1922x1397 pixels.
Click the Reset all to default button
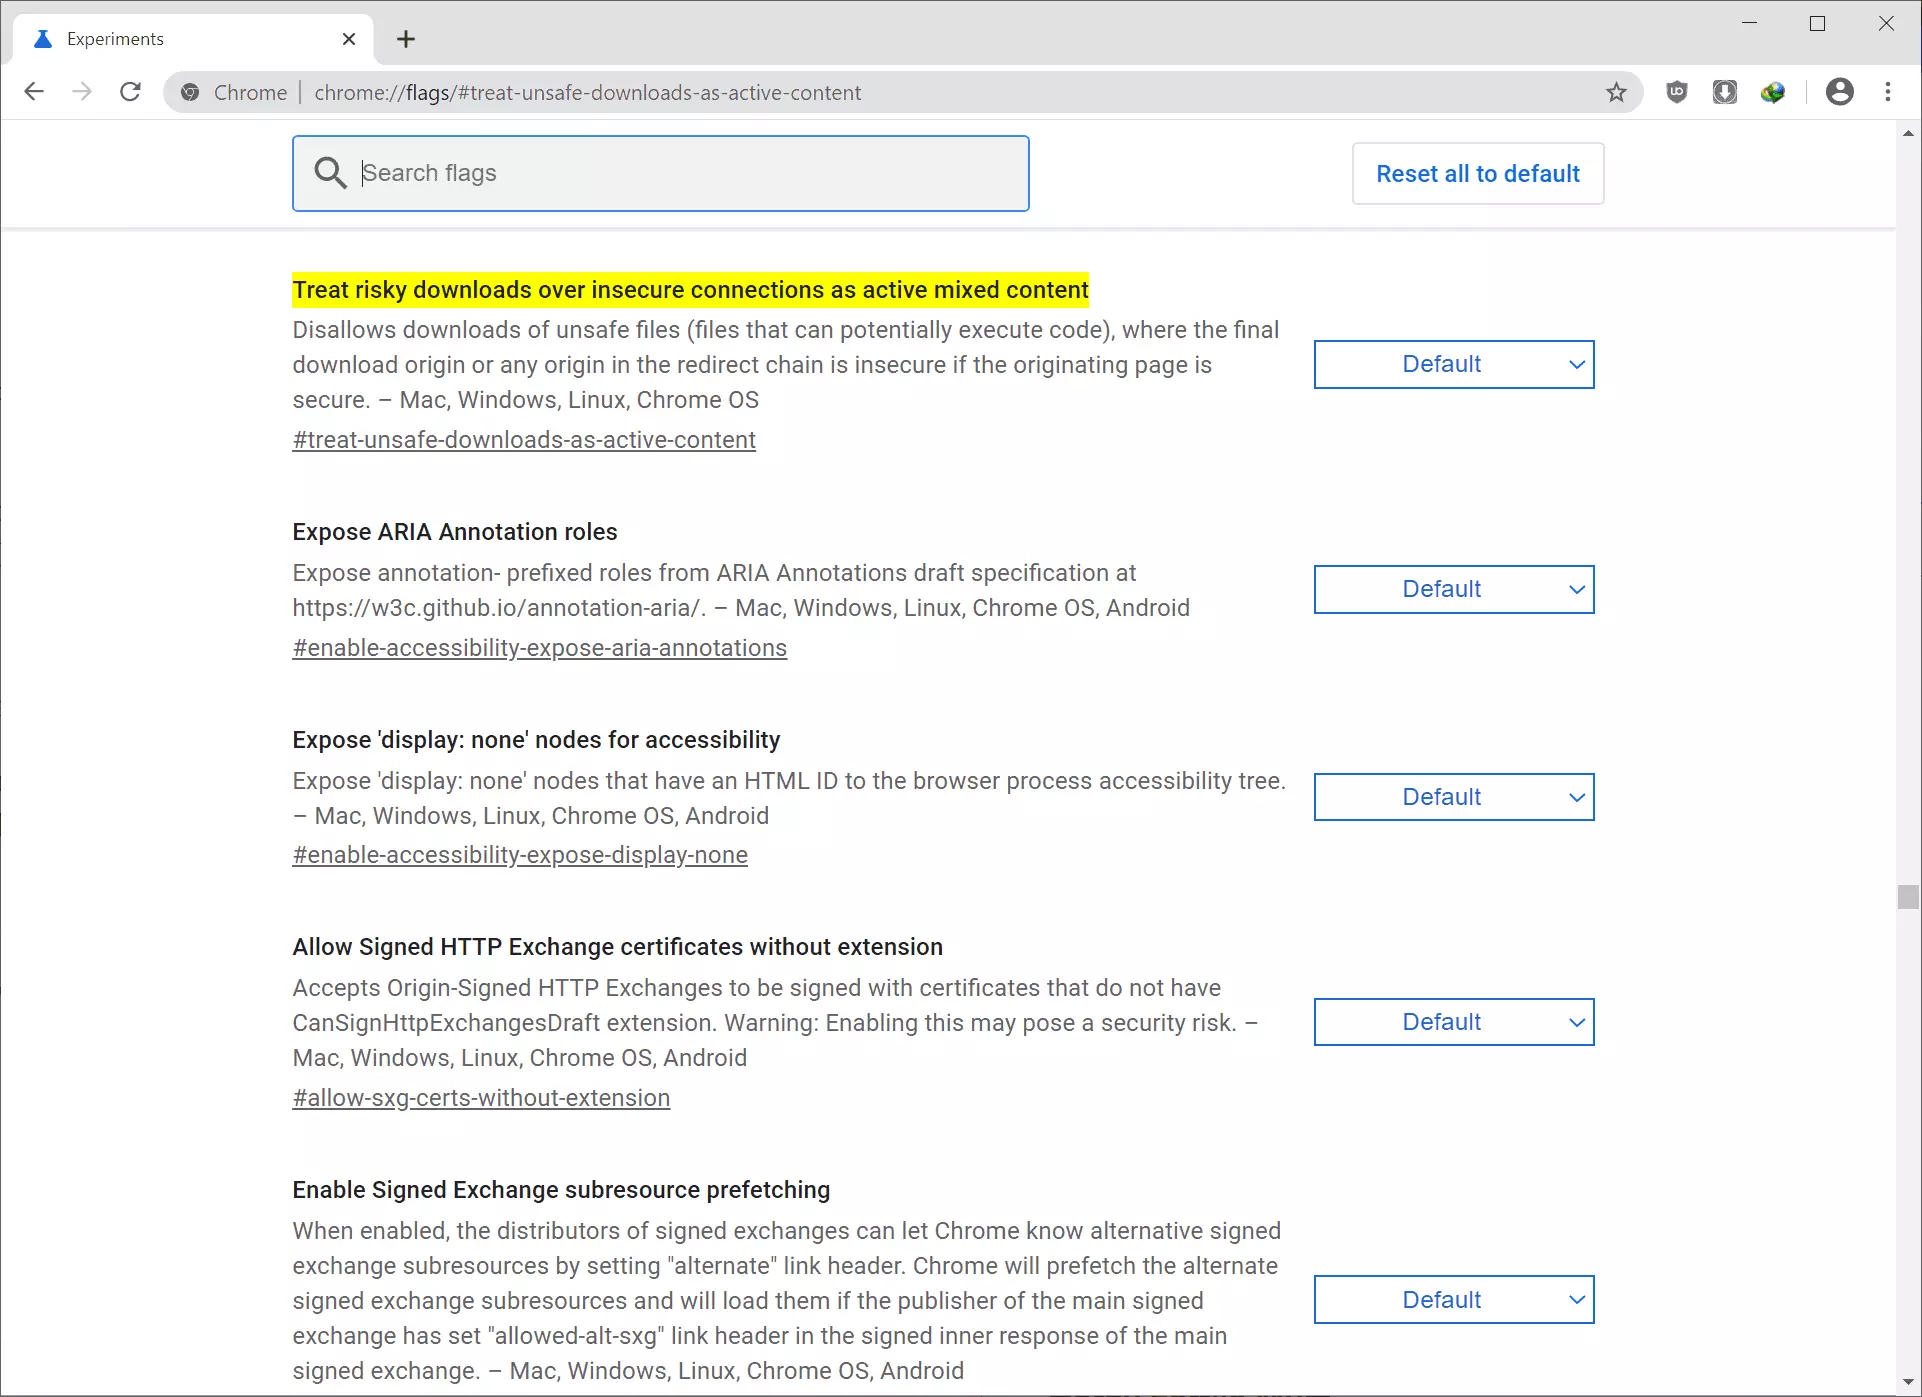1477,173
